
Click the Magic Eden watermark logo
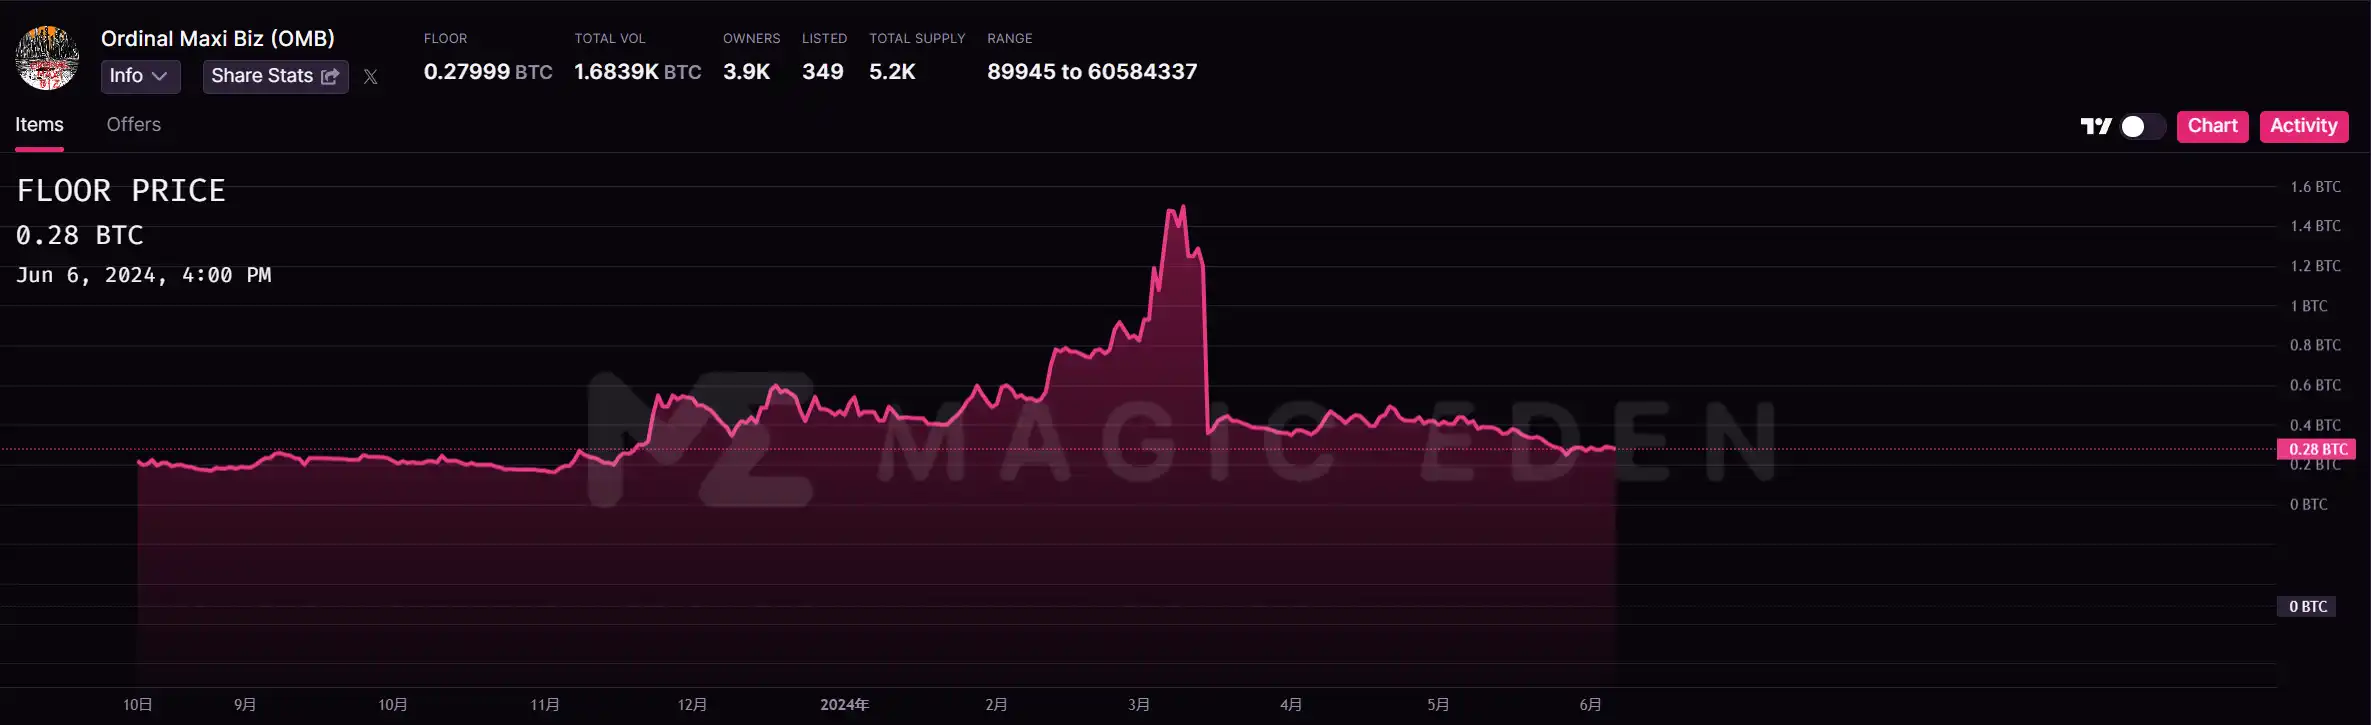click(700, 438)
